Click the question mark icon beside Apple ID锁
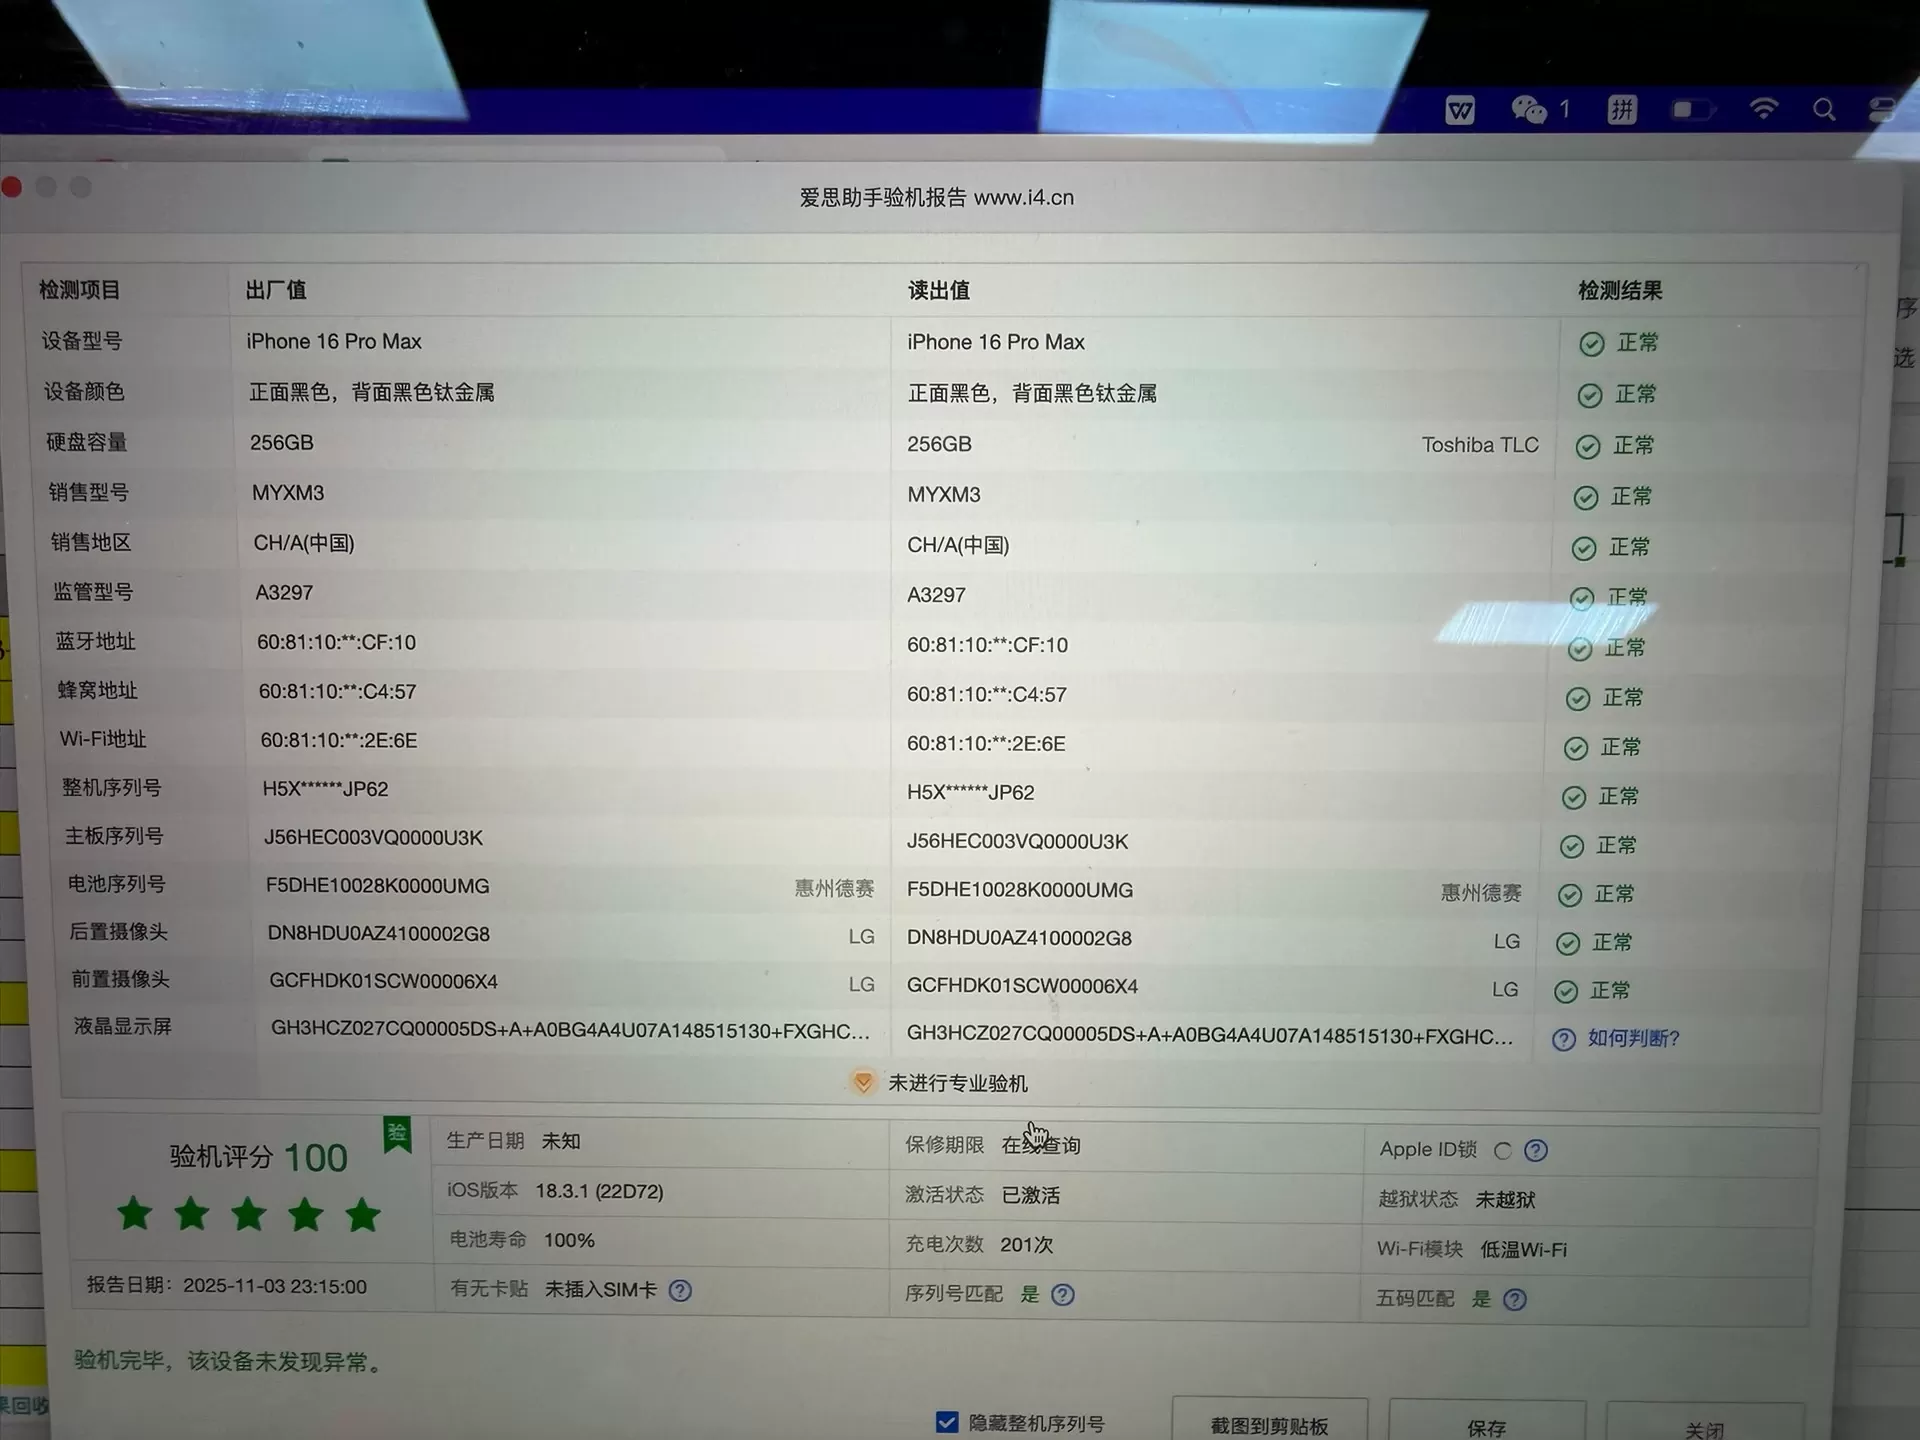Screen dimensions: 1920x1440 (1536, 1150)
